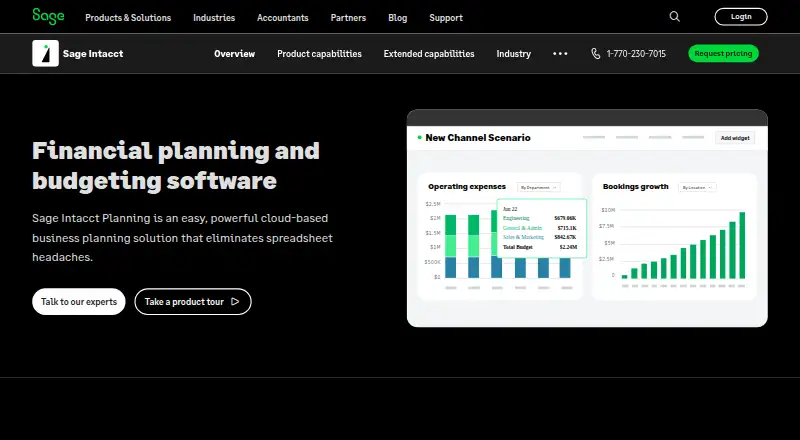Call 1-770-230-7015 link
Viewport: 800px width, 440px height.
pyautogui.click(x=636, y=54)
